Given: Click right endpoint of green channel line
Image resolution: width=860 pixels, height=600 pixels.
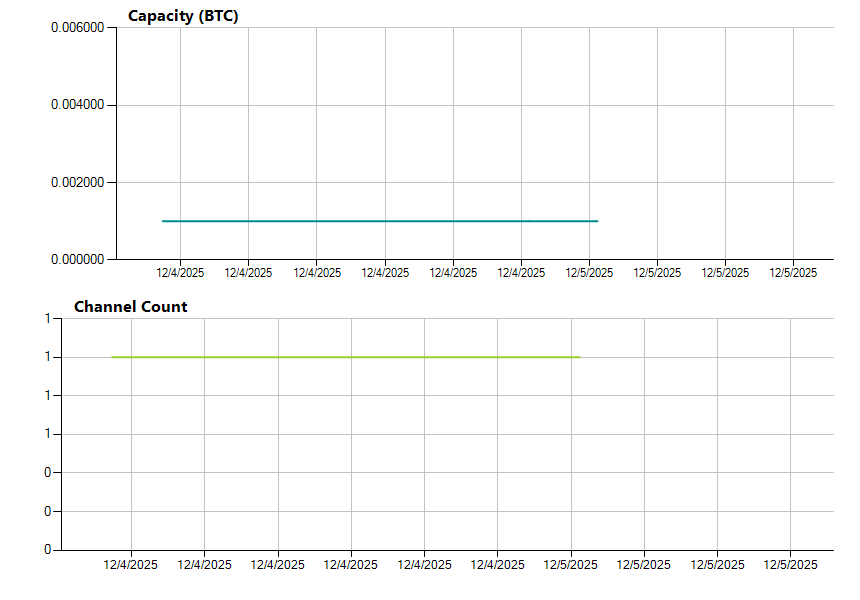Looking at the screenshot, I should pos(579,357).
